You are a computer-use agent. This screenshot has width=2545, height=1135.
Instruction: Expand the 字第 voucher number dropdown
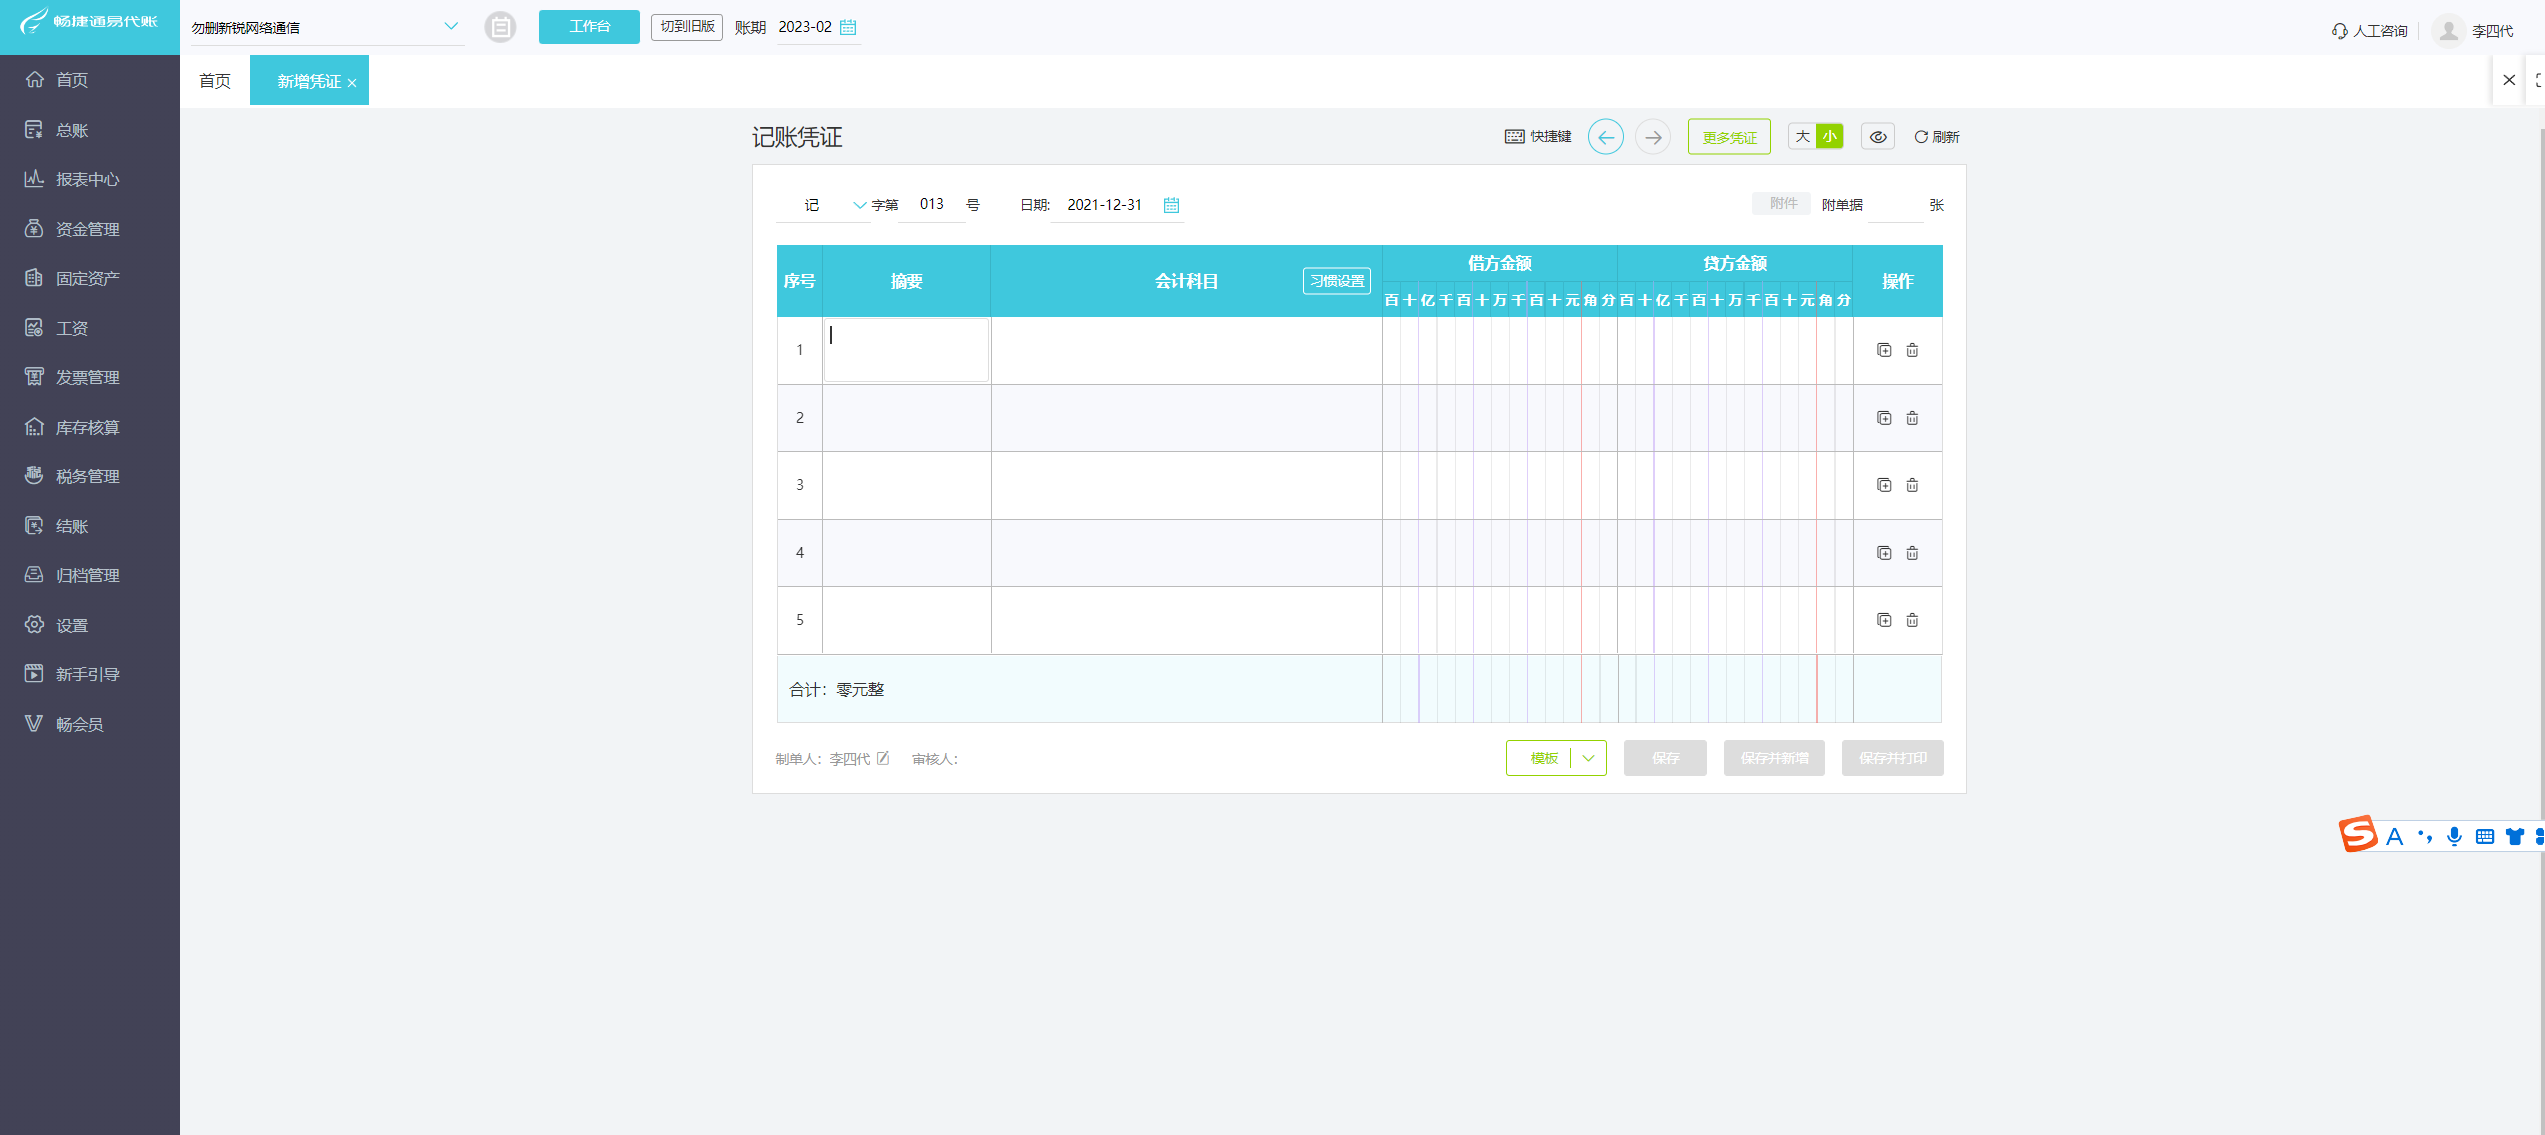[x=855, y=205]
